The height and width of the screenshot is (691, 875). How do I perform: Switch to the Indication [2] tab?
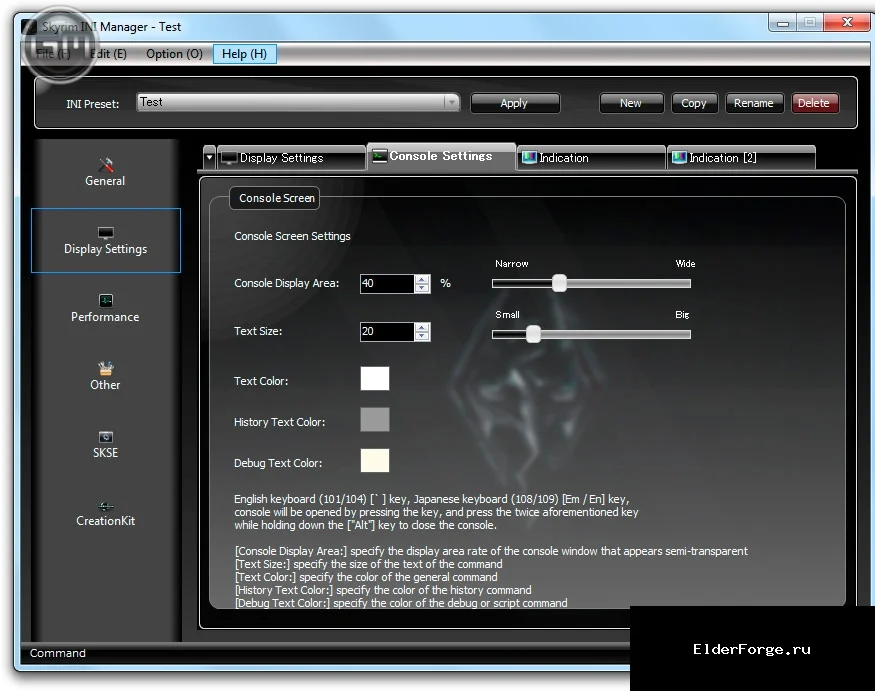(x=740, y=158)
